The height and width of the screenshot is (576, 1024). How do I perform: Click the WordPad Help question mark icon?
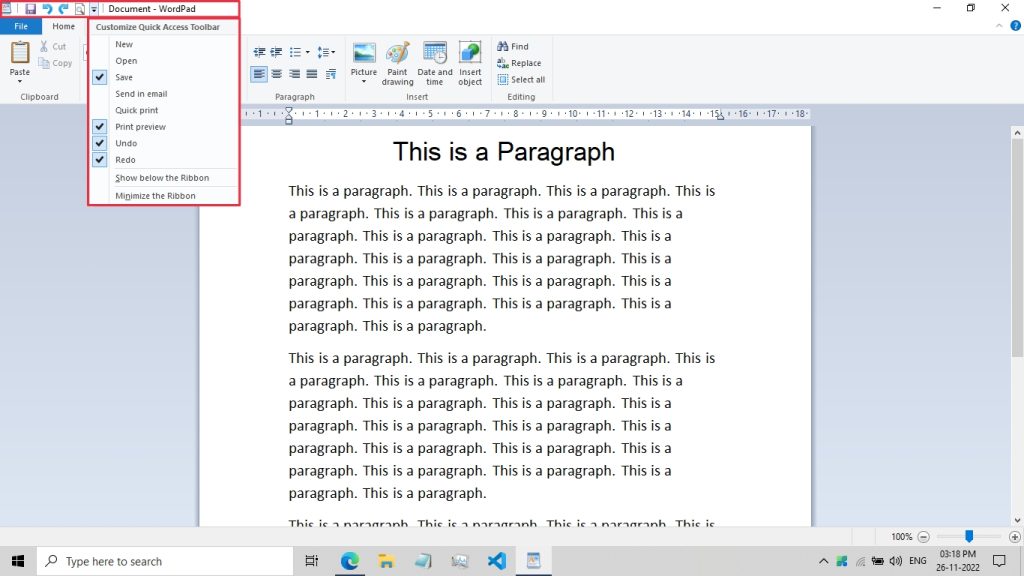tap(1016, 26)
